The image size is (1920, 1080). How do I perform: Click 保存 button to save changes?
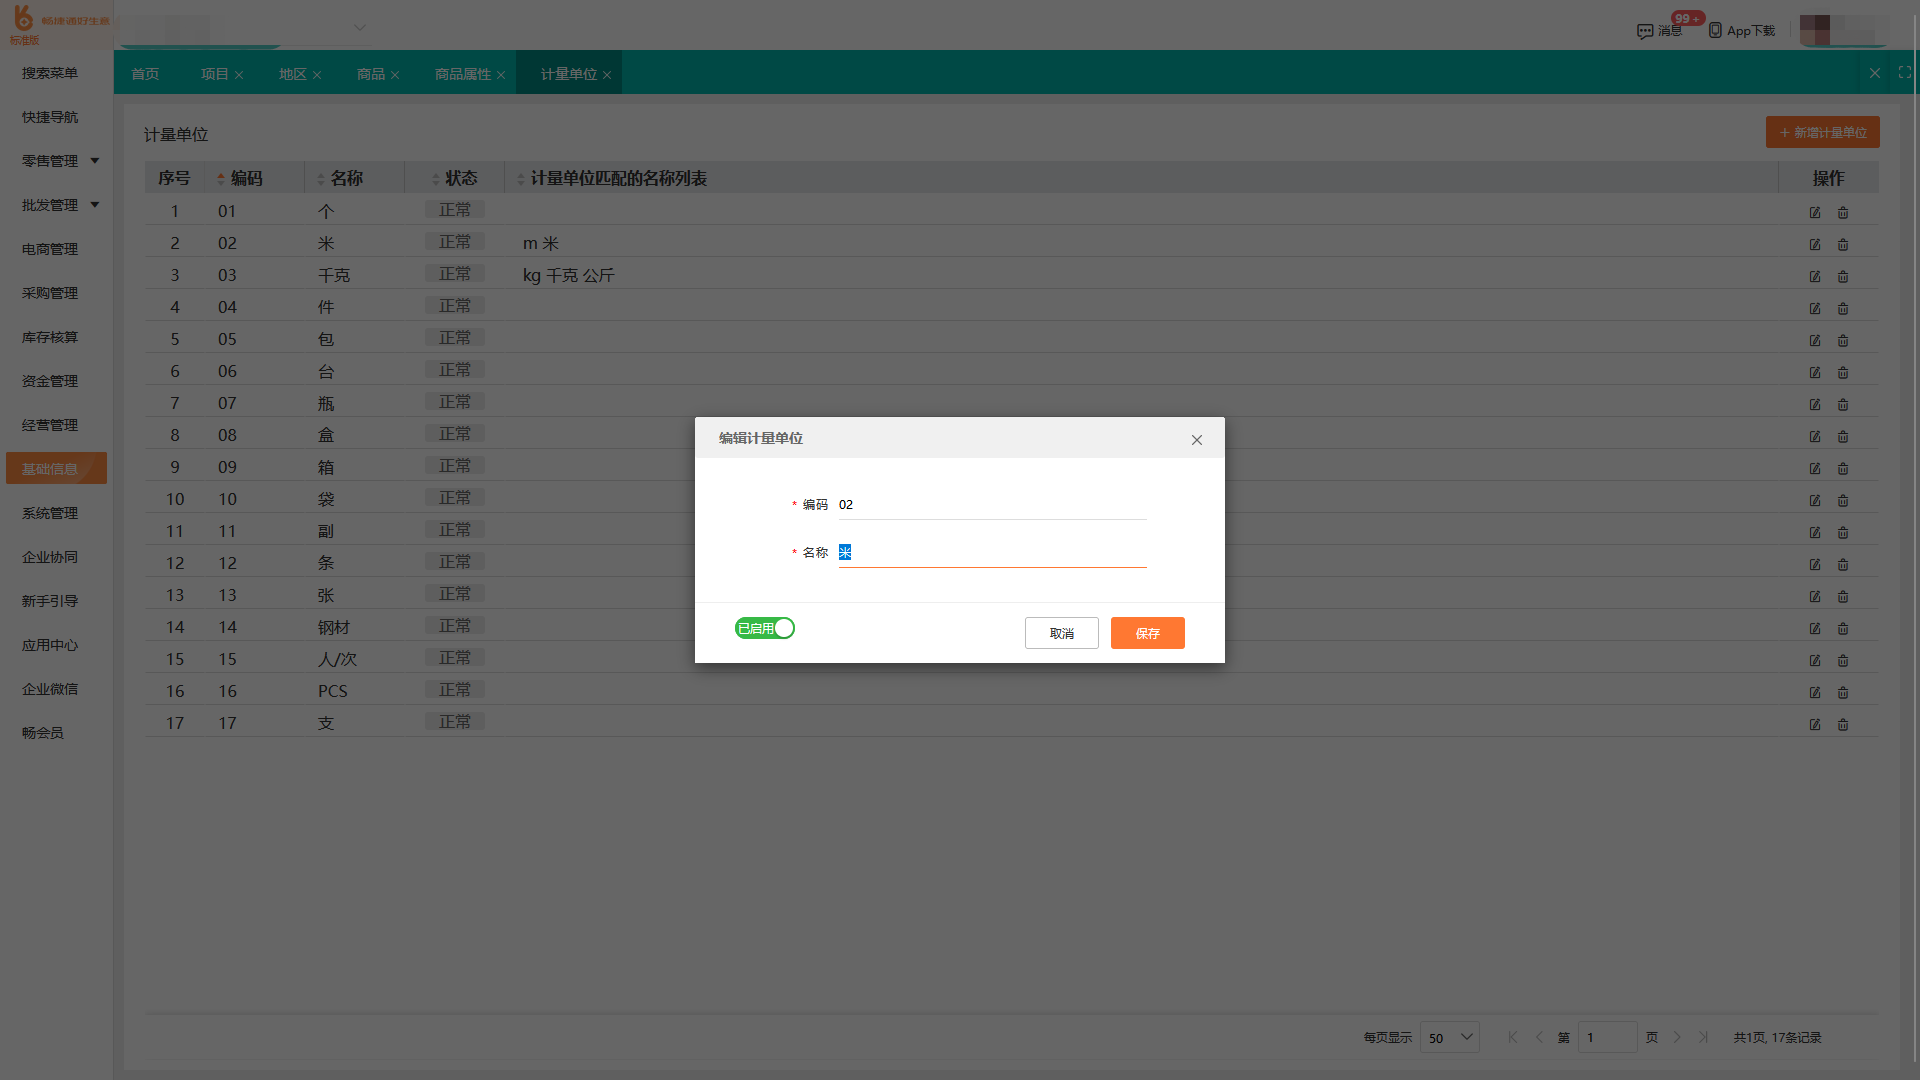[1147, 633]
